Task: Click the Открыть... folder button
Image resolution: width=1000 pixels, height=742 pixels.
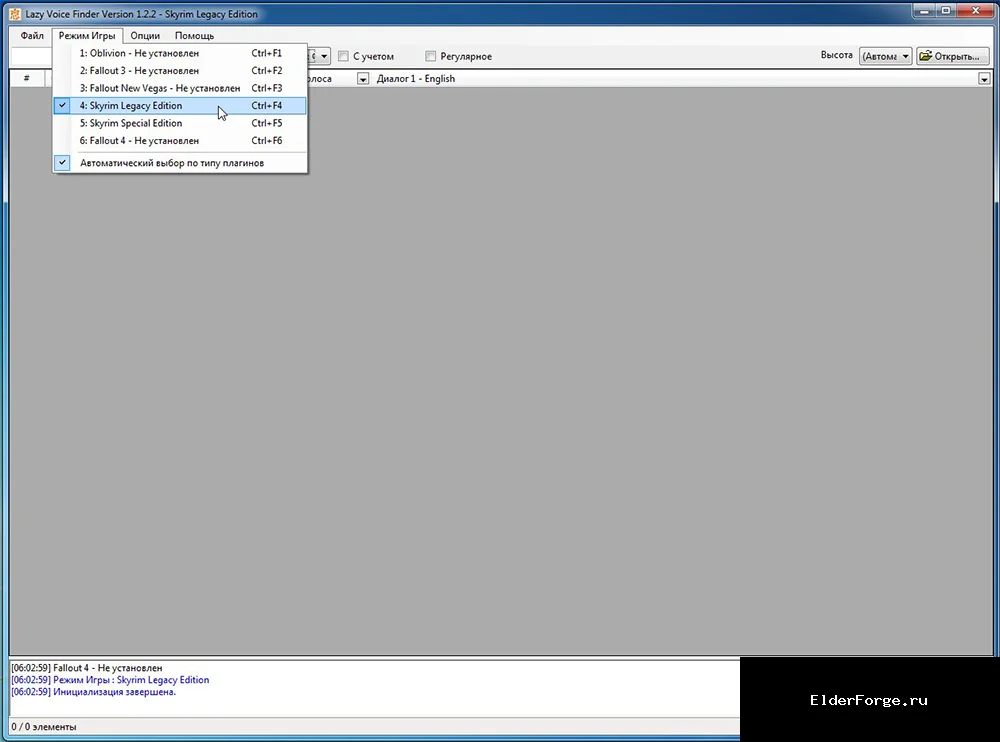Action: (954, 56)
